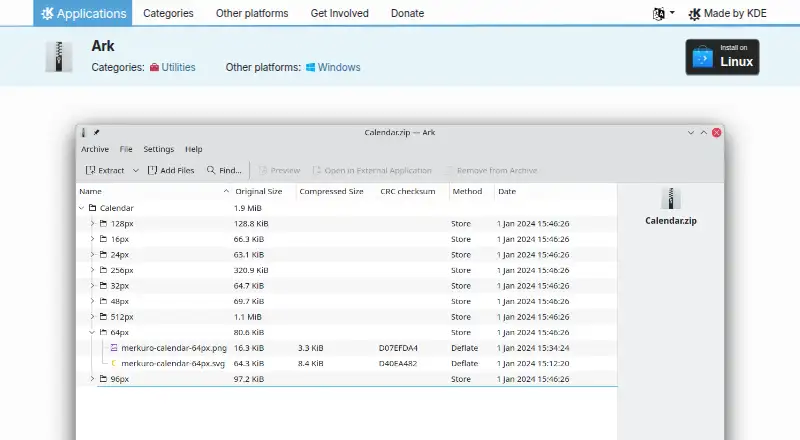Click the Extract toolbar button
800x440 pixels.
coord(105,170)
